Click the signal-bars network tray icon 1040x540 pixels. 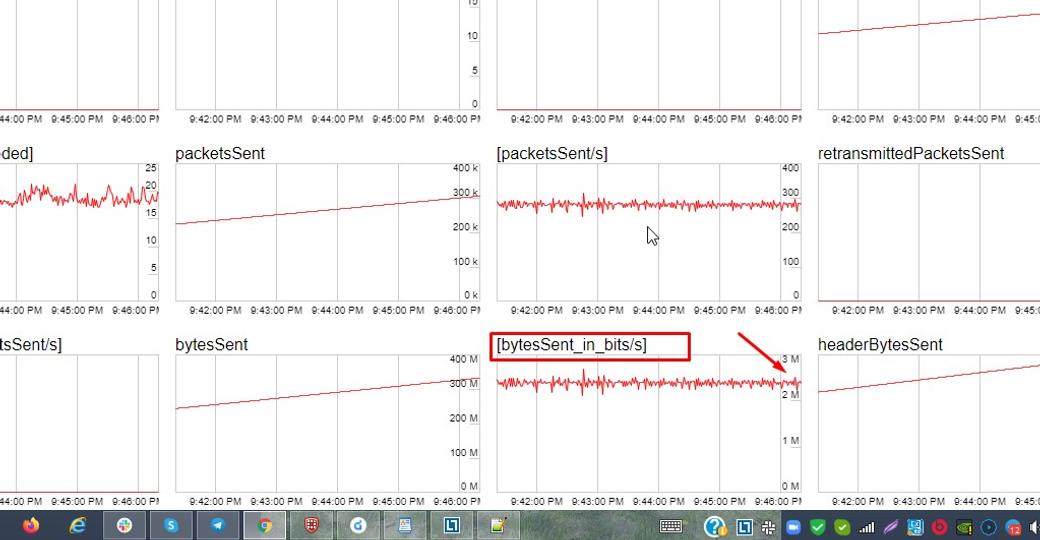tap(866, 527)
